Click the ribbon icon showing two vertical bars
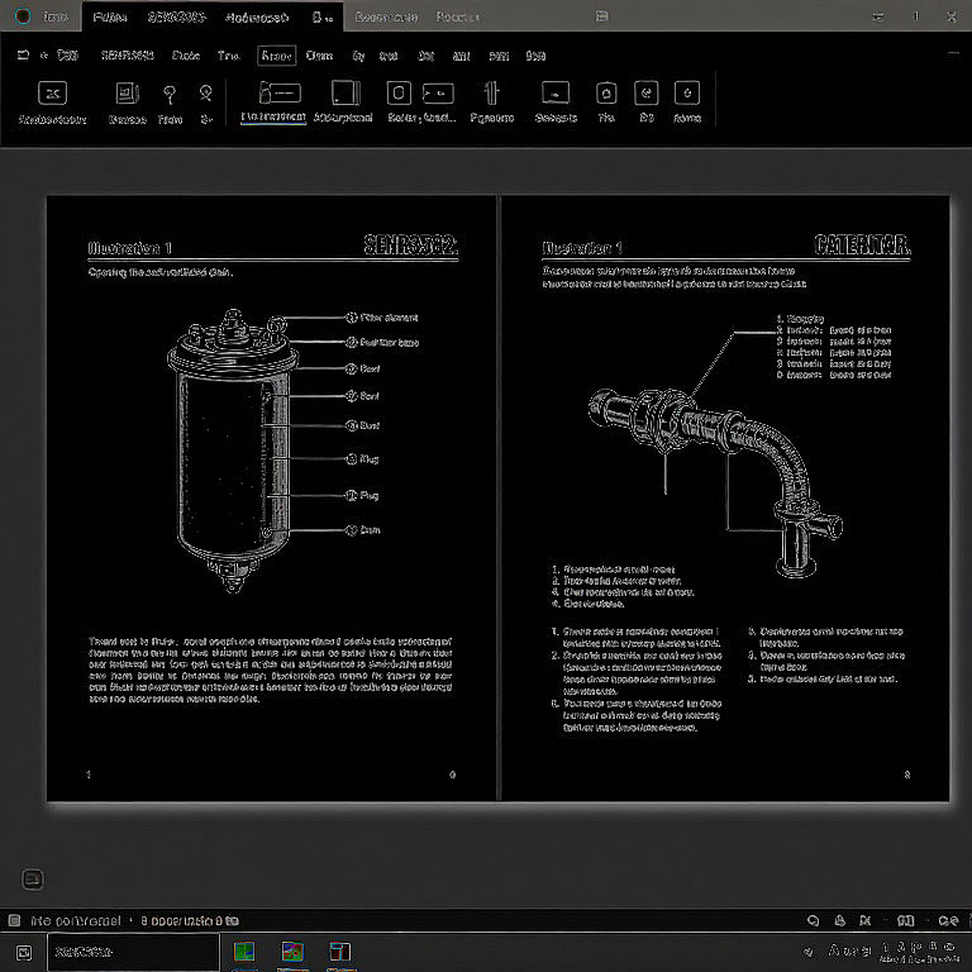The height and width of the screenshot is (972, 972). (492, 94)
